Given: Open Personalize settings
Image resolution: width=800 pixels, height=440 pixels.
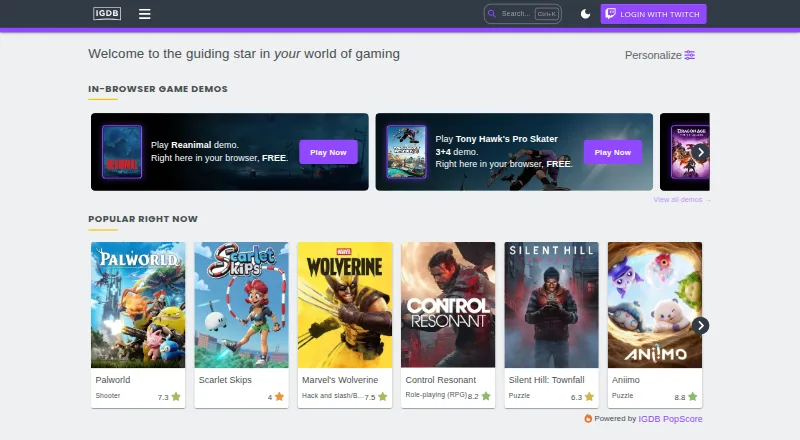Looking at the screenshot, I should [660, 55].
